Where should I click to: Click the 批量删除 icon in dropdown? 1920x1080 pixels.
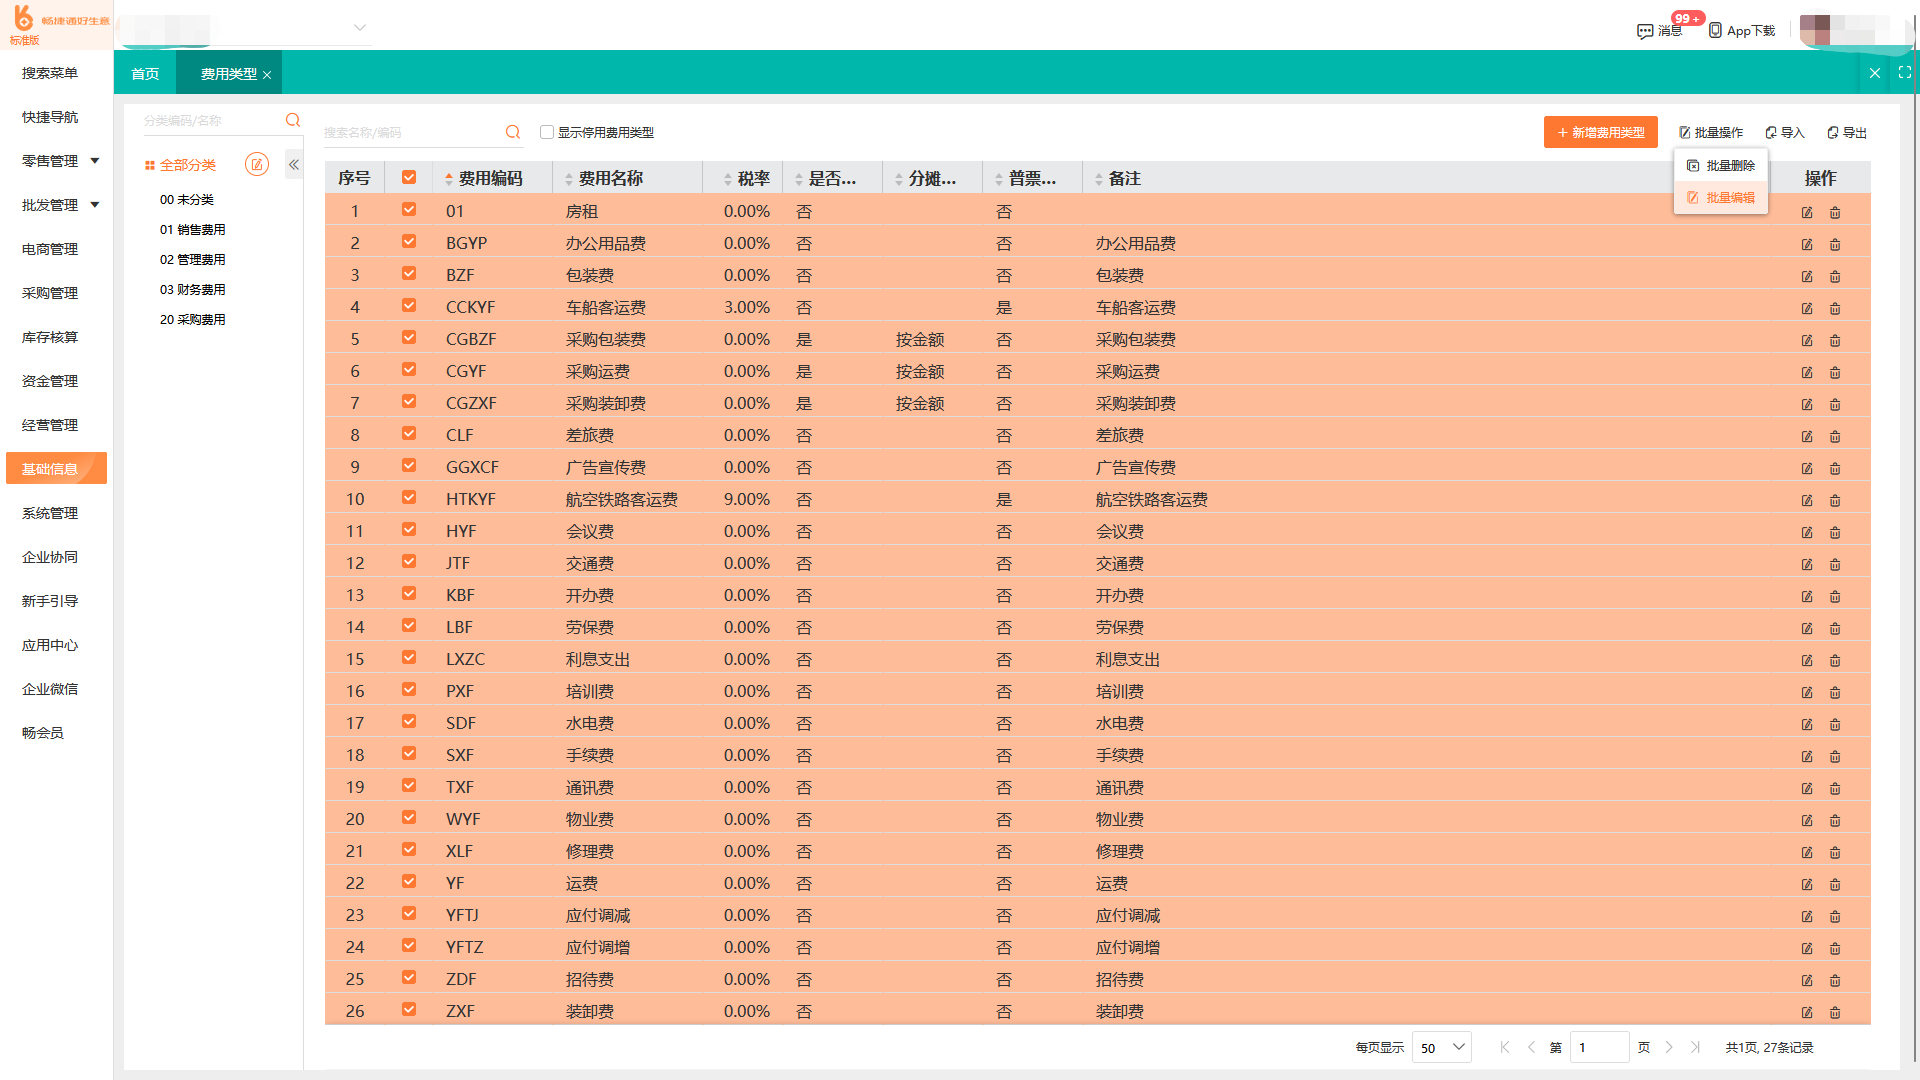click(1717, 165)
